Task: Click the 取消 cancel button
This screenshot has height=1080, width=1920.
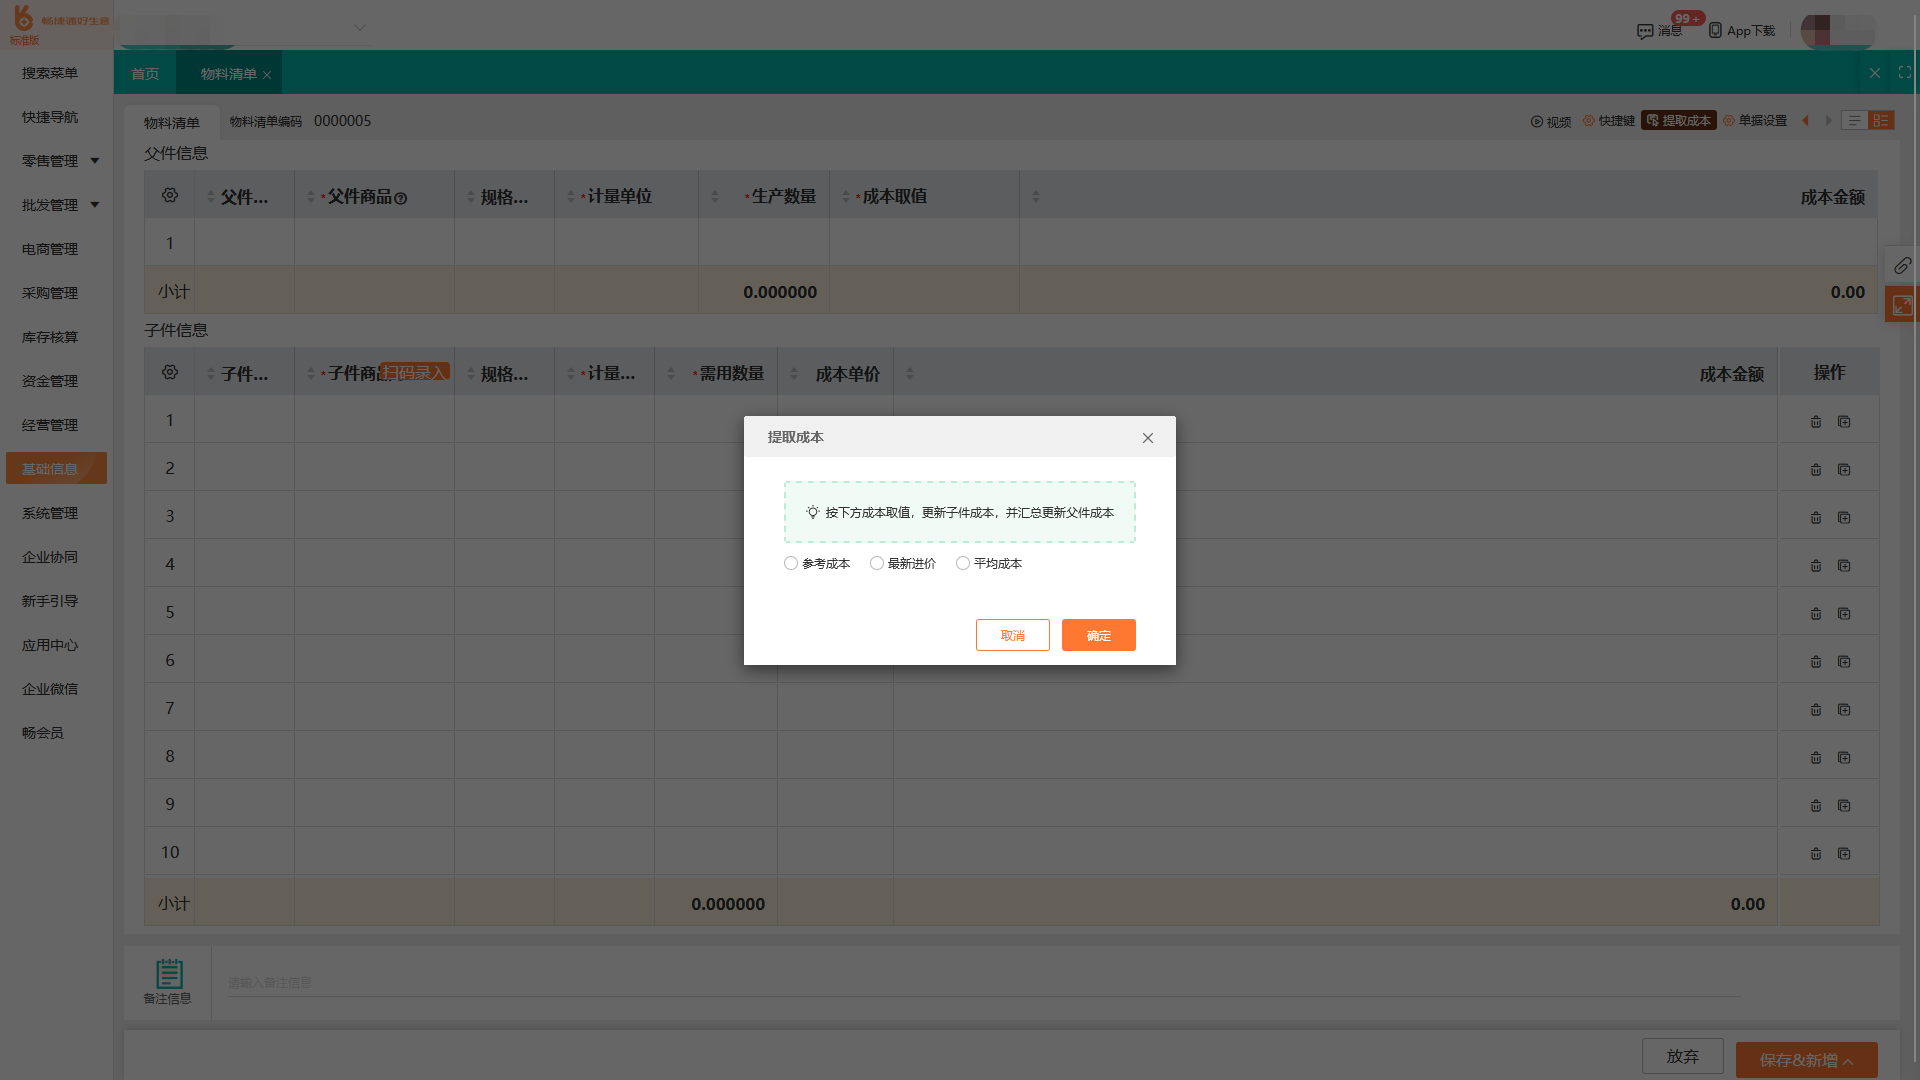Action: (x=1014, y=634)
